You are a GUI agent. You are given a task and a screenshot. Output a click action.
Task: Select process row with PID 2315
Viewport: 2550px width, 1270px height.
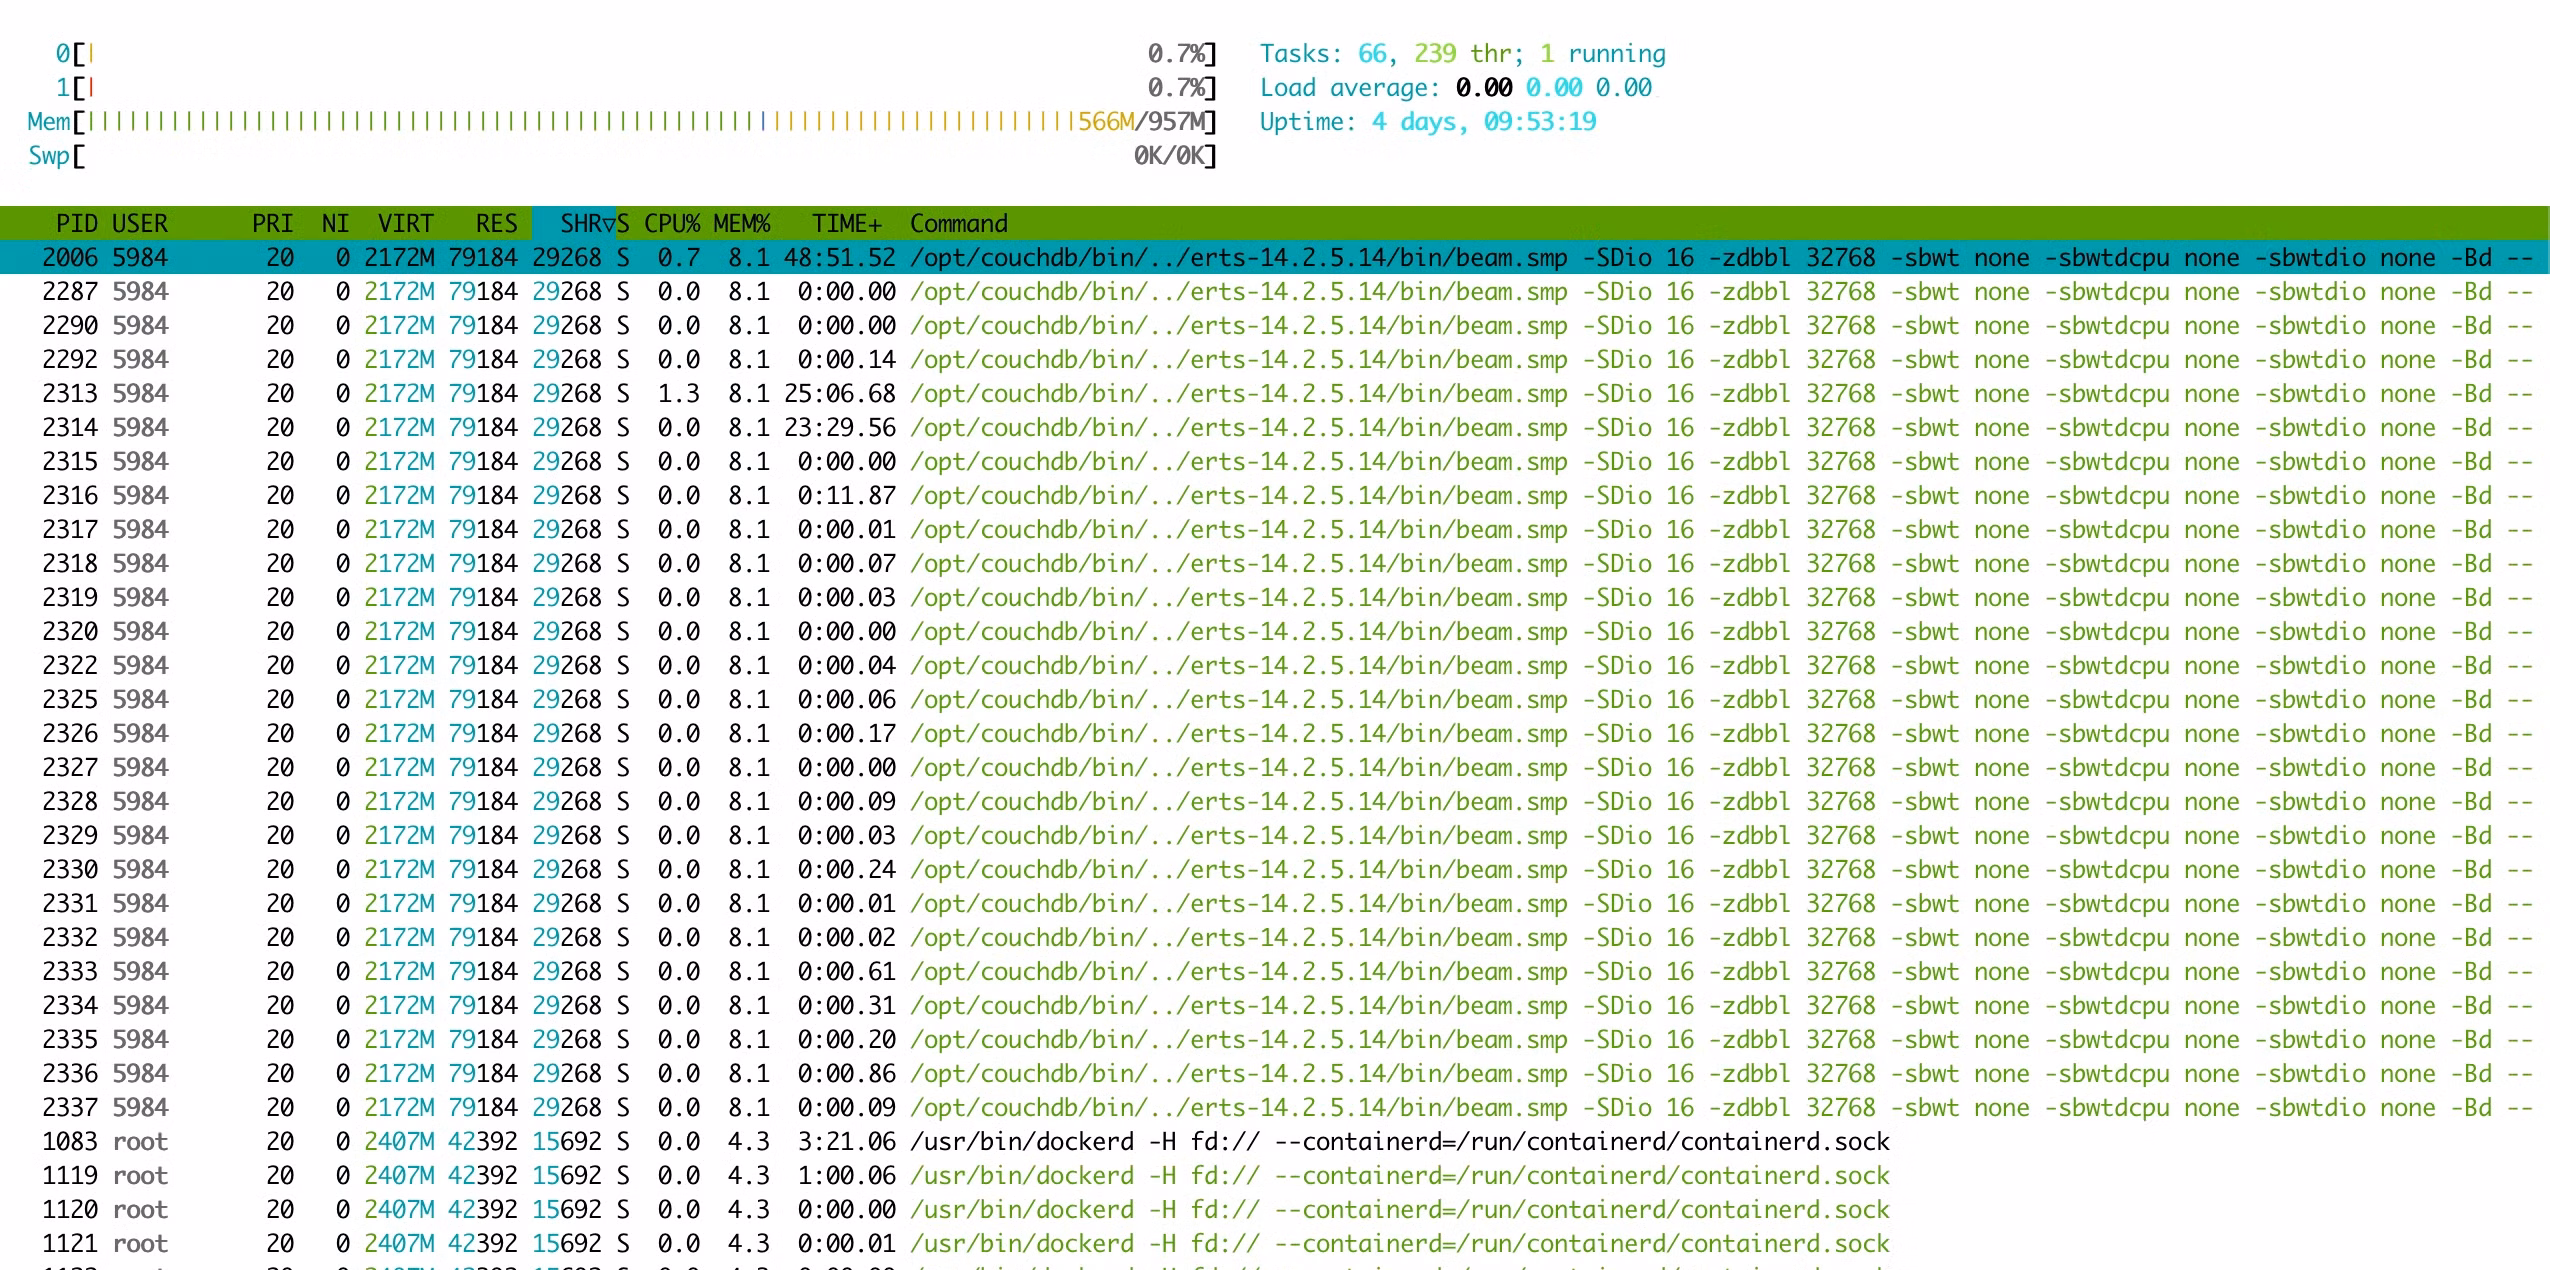point(1275,462)
